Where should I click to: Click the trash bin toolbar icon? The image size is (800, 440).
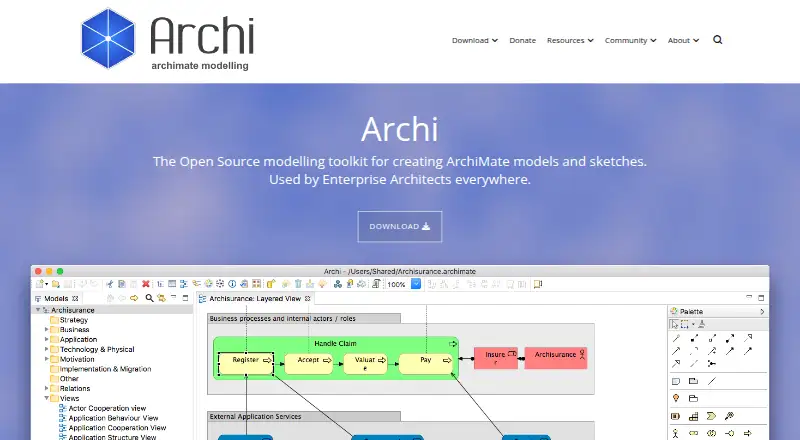[x=298, y=284]
